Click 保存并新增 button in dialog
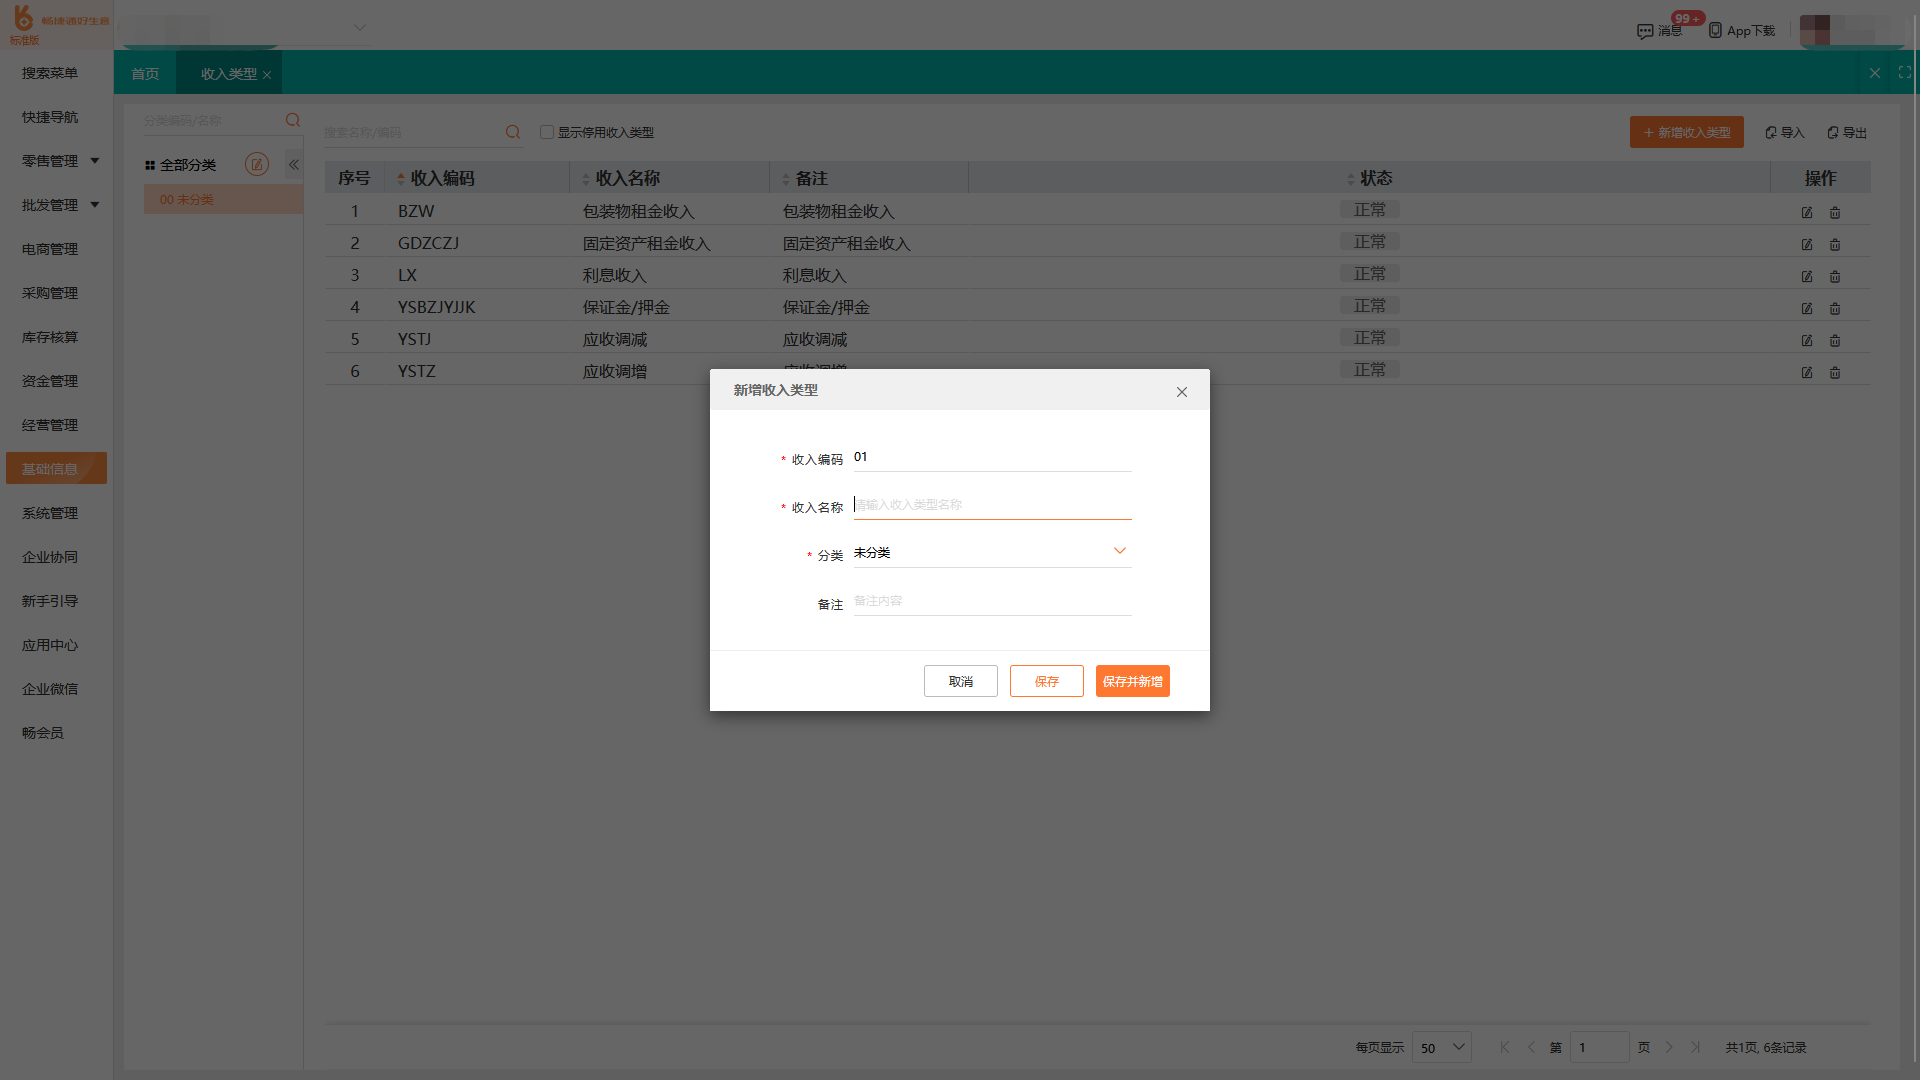The width and height of the screenshot is (1920, 1080). coord(1133,680)
